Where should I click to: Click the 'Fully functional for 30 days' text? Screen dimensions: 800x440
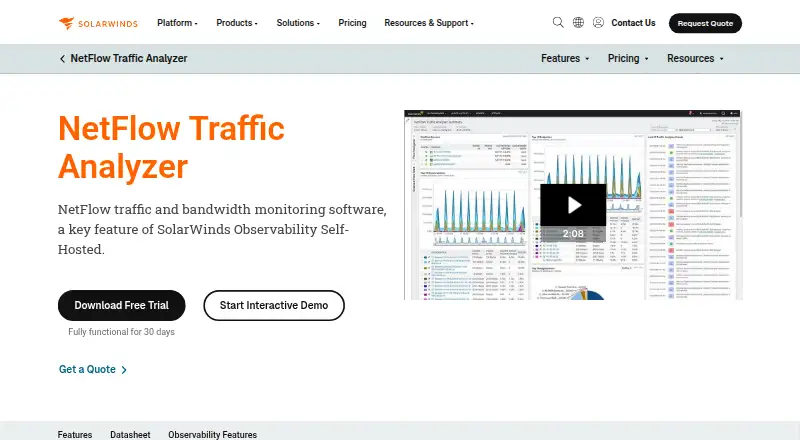121,332
